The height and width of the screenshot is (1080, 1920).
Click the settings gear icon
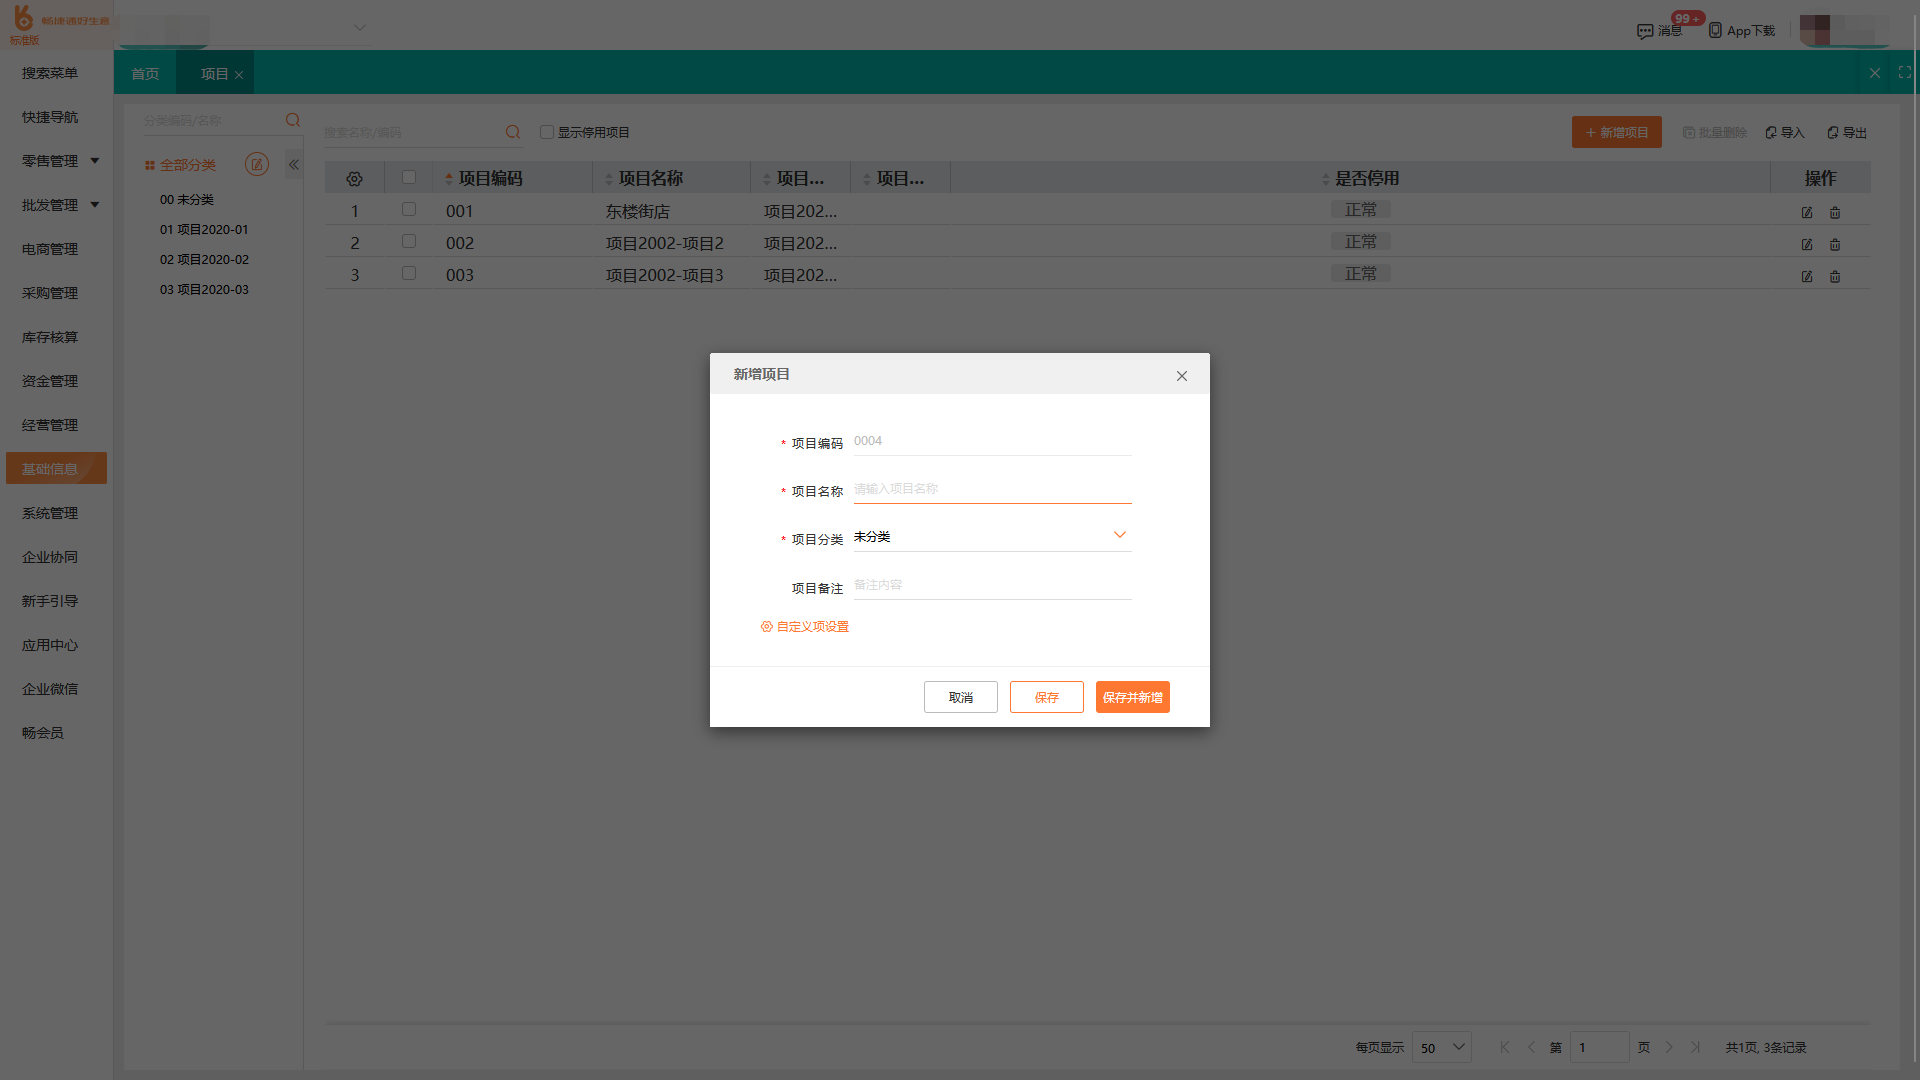pos(353,178)
